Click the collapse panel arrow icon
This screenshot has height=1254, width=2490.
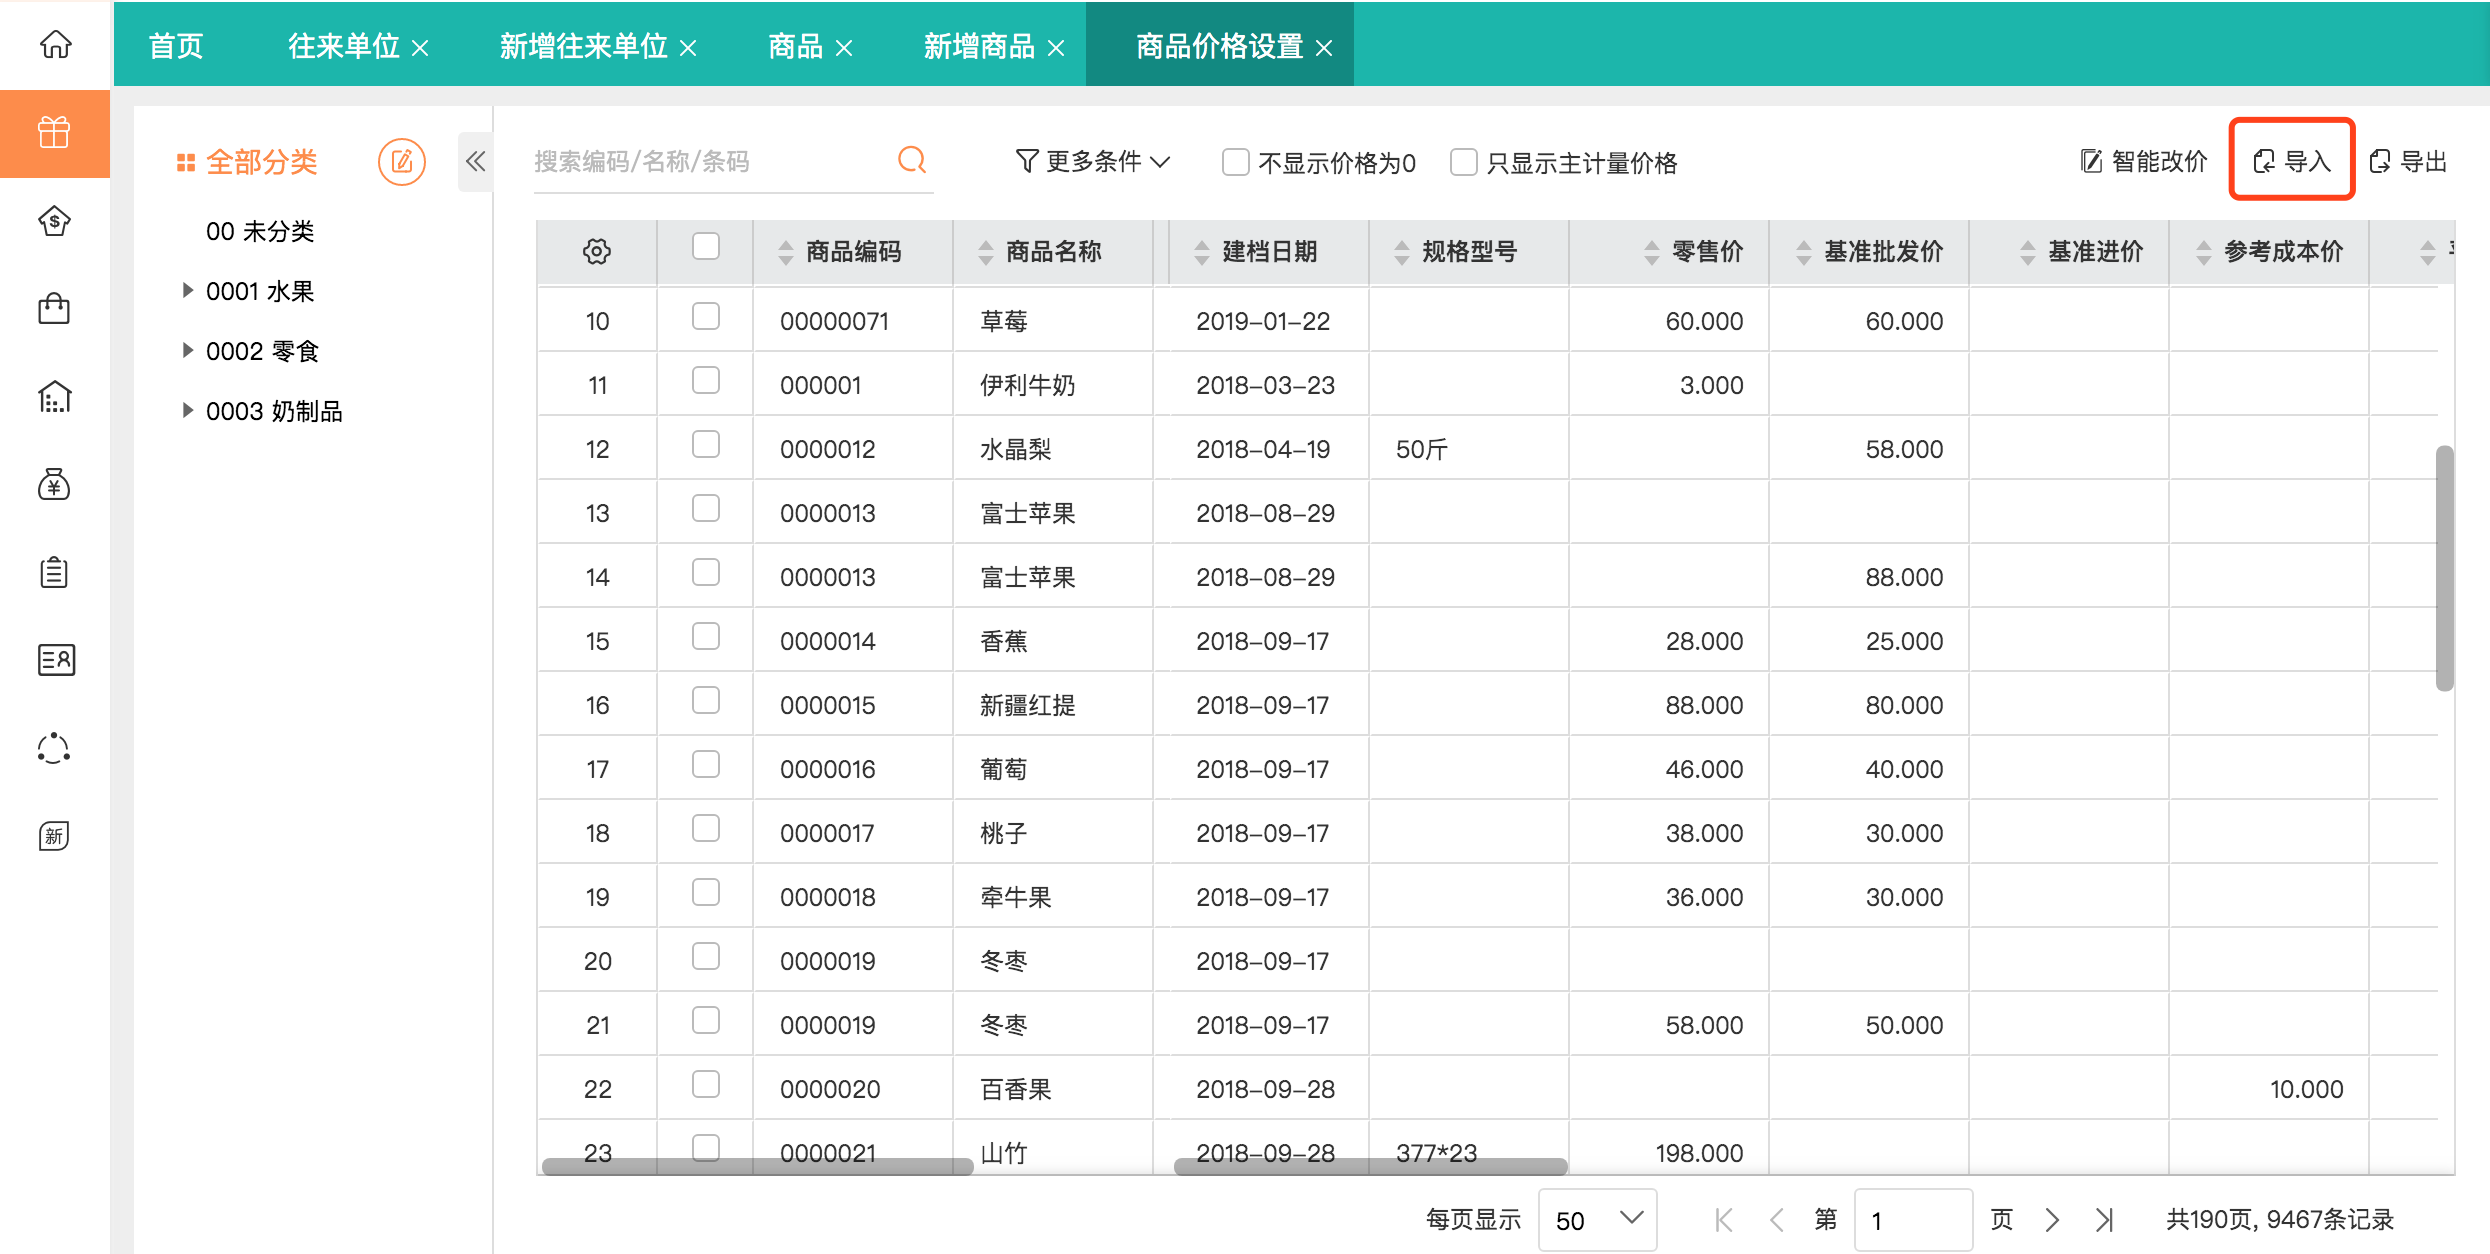tap(475, 160)
